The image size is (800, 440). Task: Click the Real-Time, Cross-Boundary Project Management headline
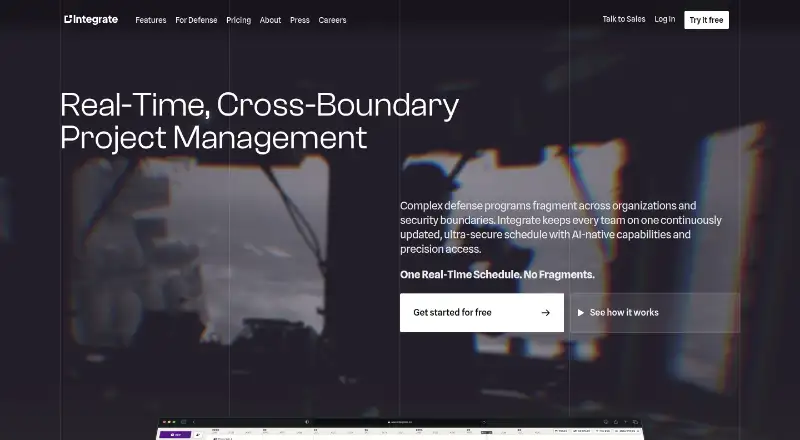pyautogui.click(x=260, y=121)
